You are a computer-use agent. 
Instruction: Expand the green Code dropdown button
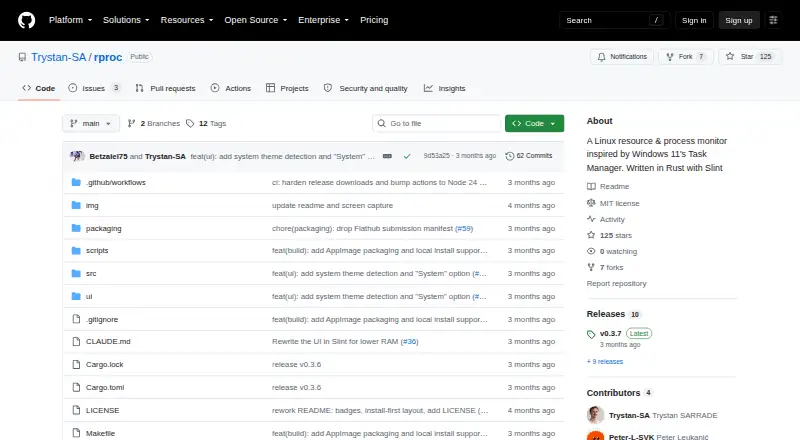(x=534, y=124)
